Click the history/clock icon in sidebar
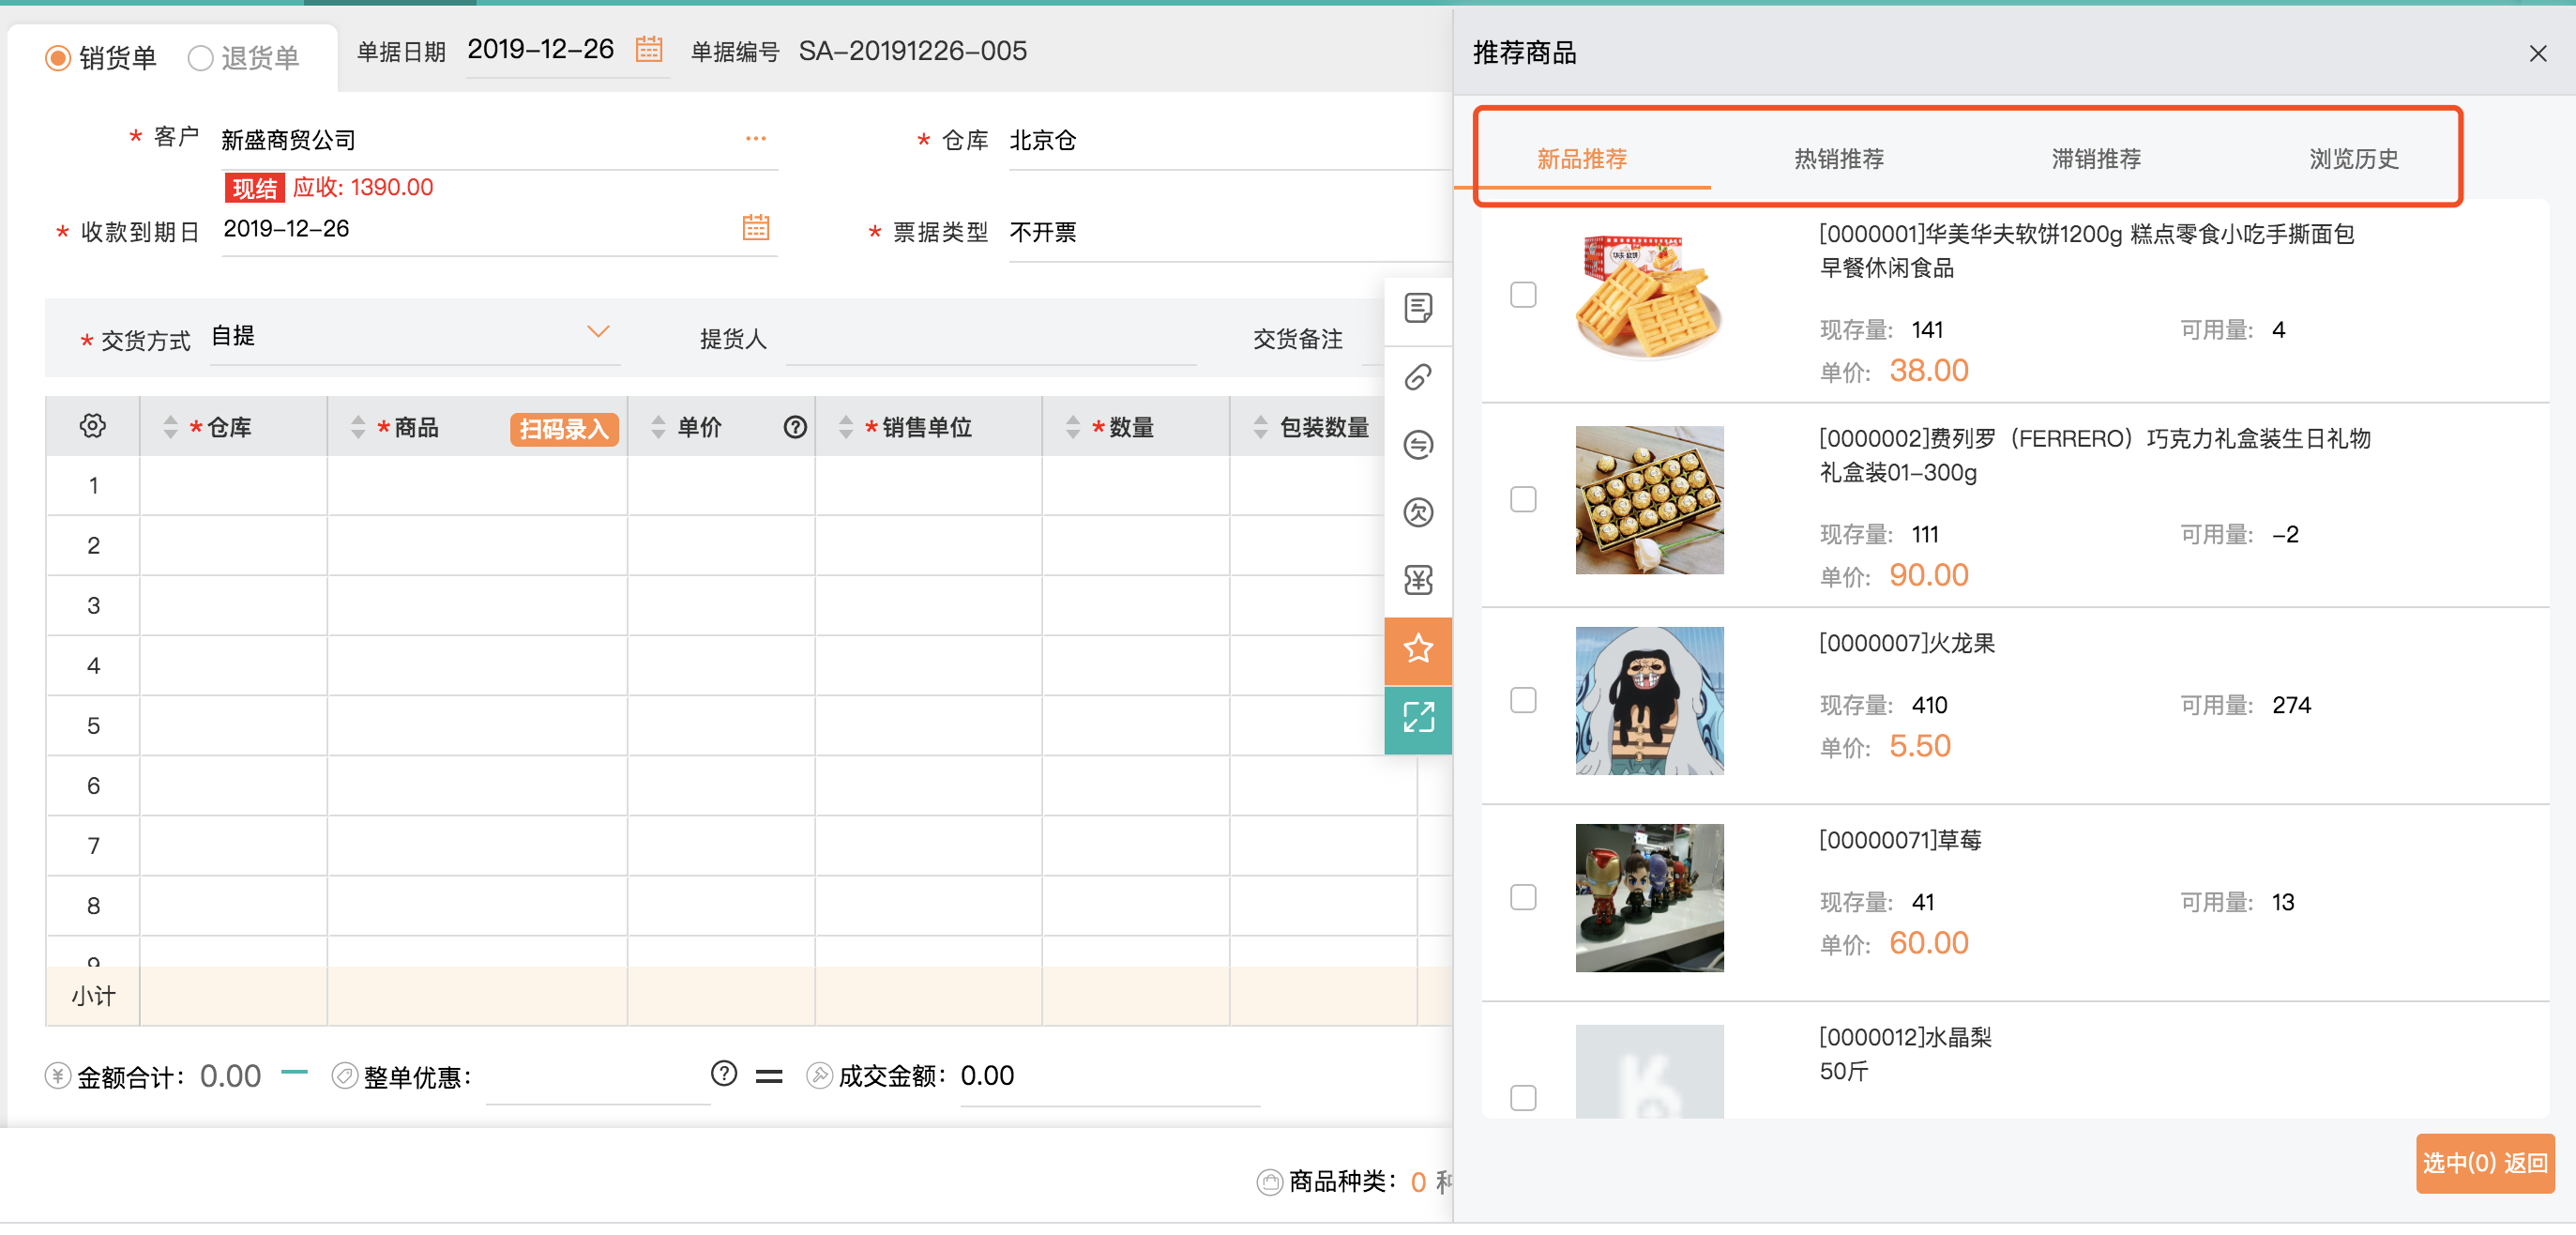Viewport: 2576px width, 1235px height. pos(1417,448)
